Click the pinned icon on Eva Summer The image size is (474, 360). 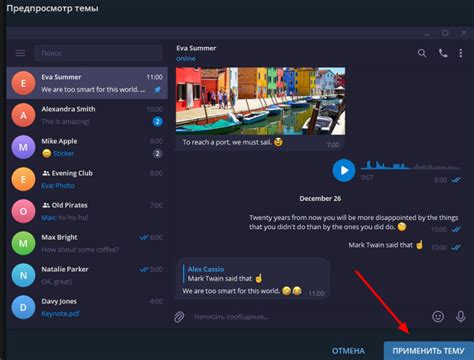(157, 89)
